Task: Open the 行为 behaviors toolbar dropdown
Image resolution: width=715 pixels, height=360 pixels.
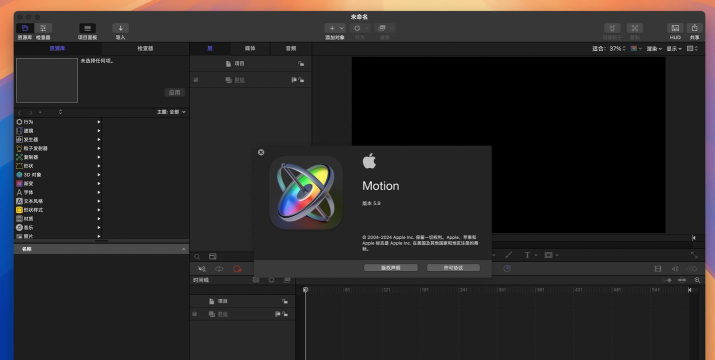Action: [360, 28]
